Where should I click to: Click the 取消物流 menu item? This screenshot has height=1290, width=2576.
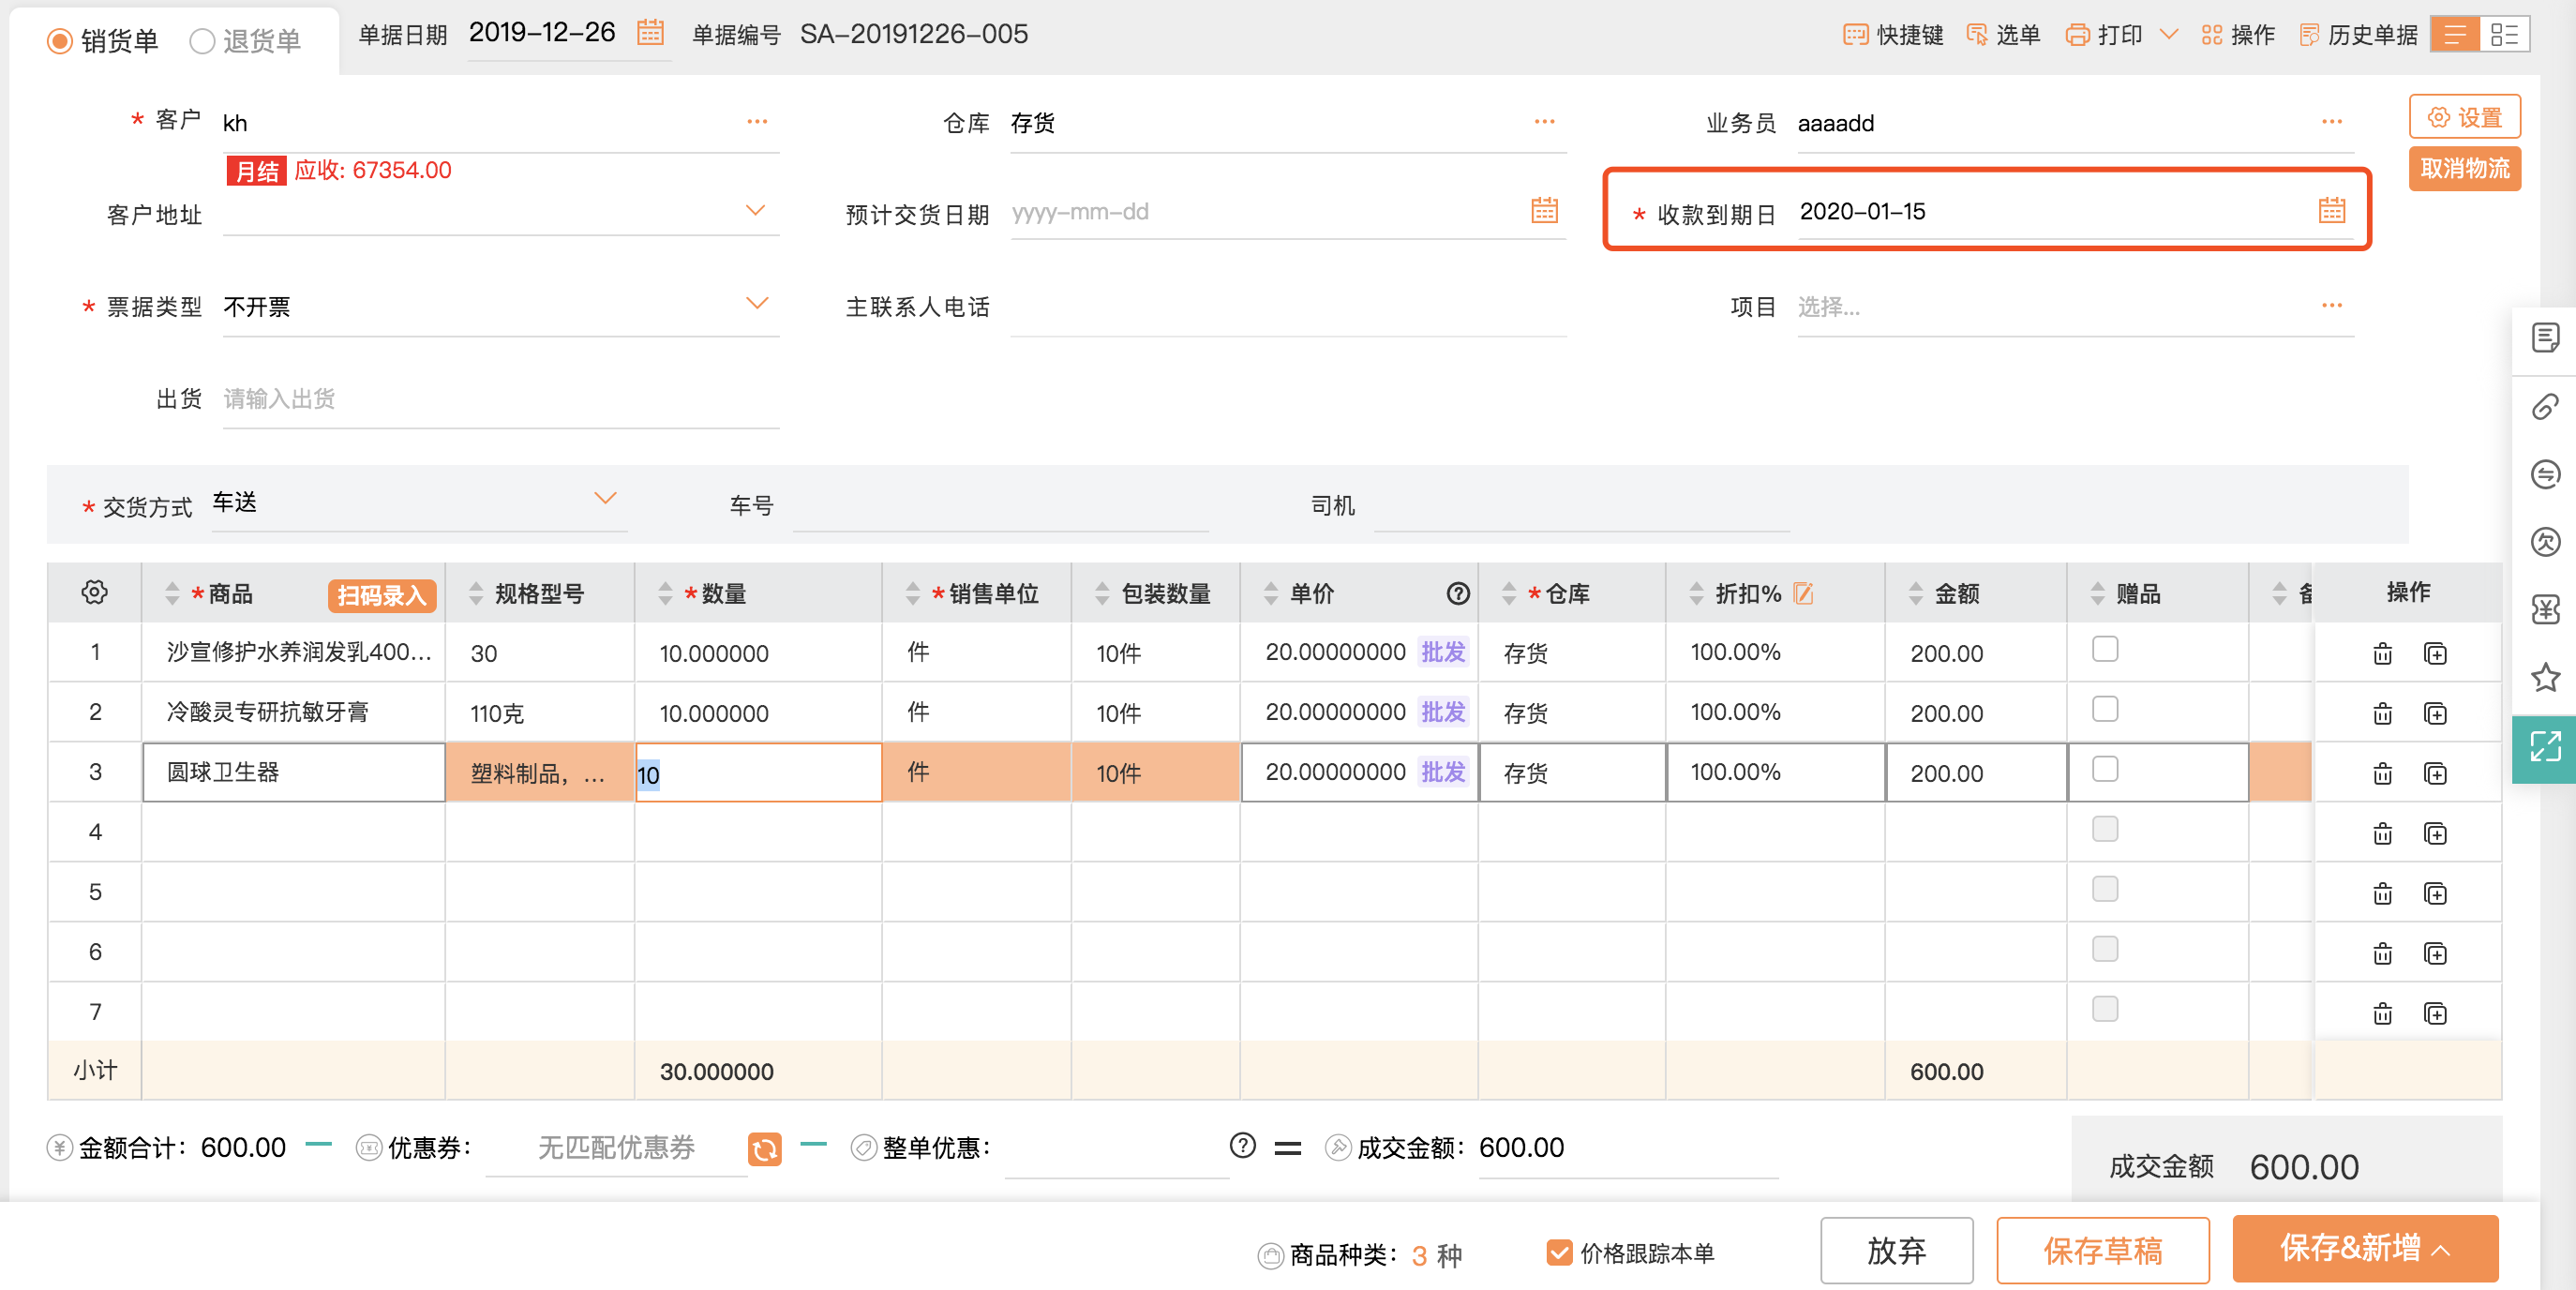2459,170
